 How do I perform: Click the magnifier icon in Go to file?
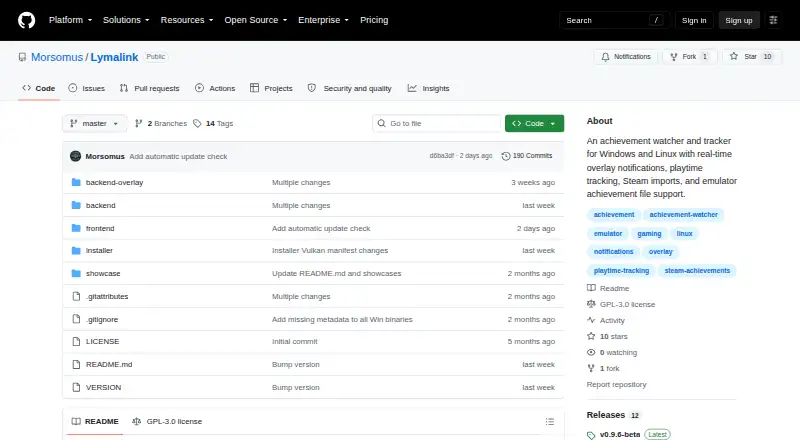point(381,124)
